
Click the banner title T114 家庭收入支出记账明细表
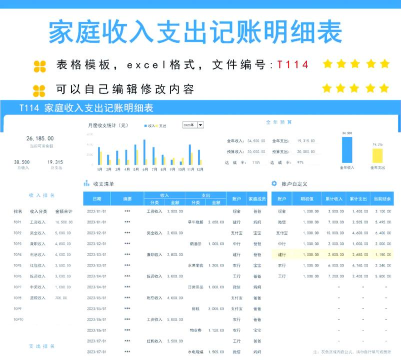[86, 108]
